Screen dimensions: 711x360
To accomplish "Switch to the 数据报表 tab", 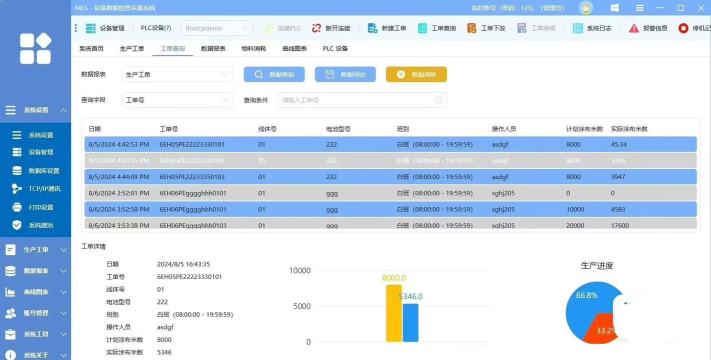I will click(213, 49).
